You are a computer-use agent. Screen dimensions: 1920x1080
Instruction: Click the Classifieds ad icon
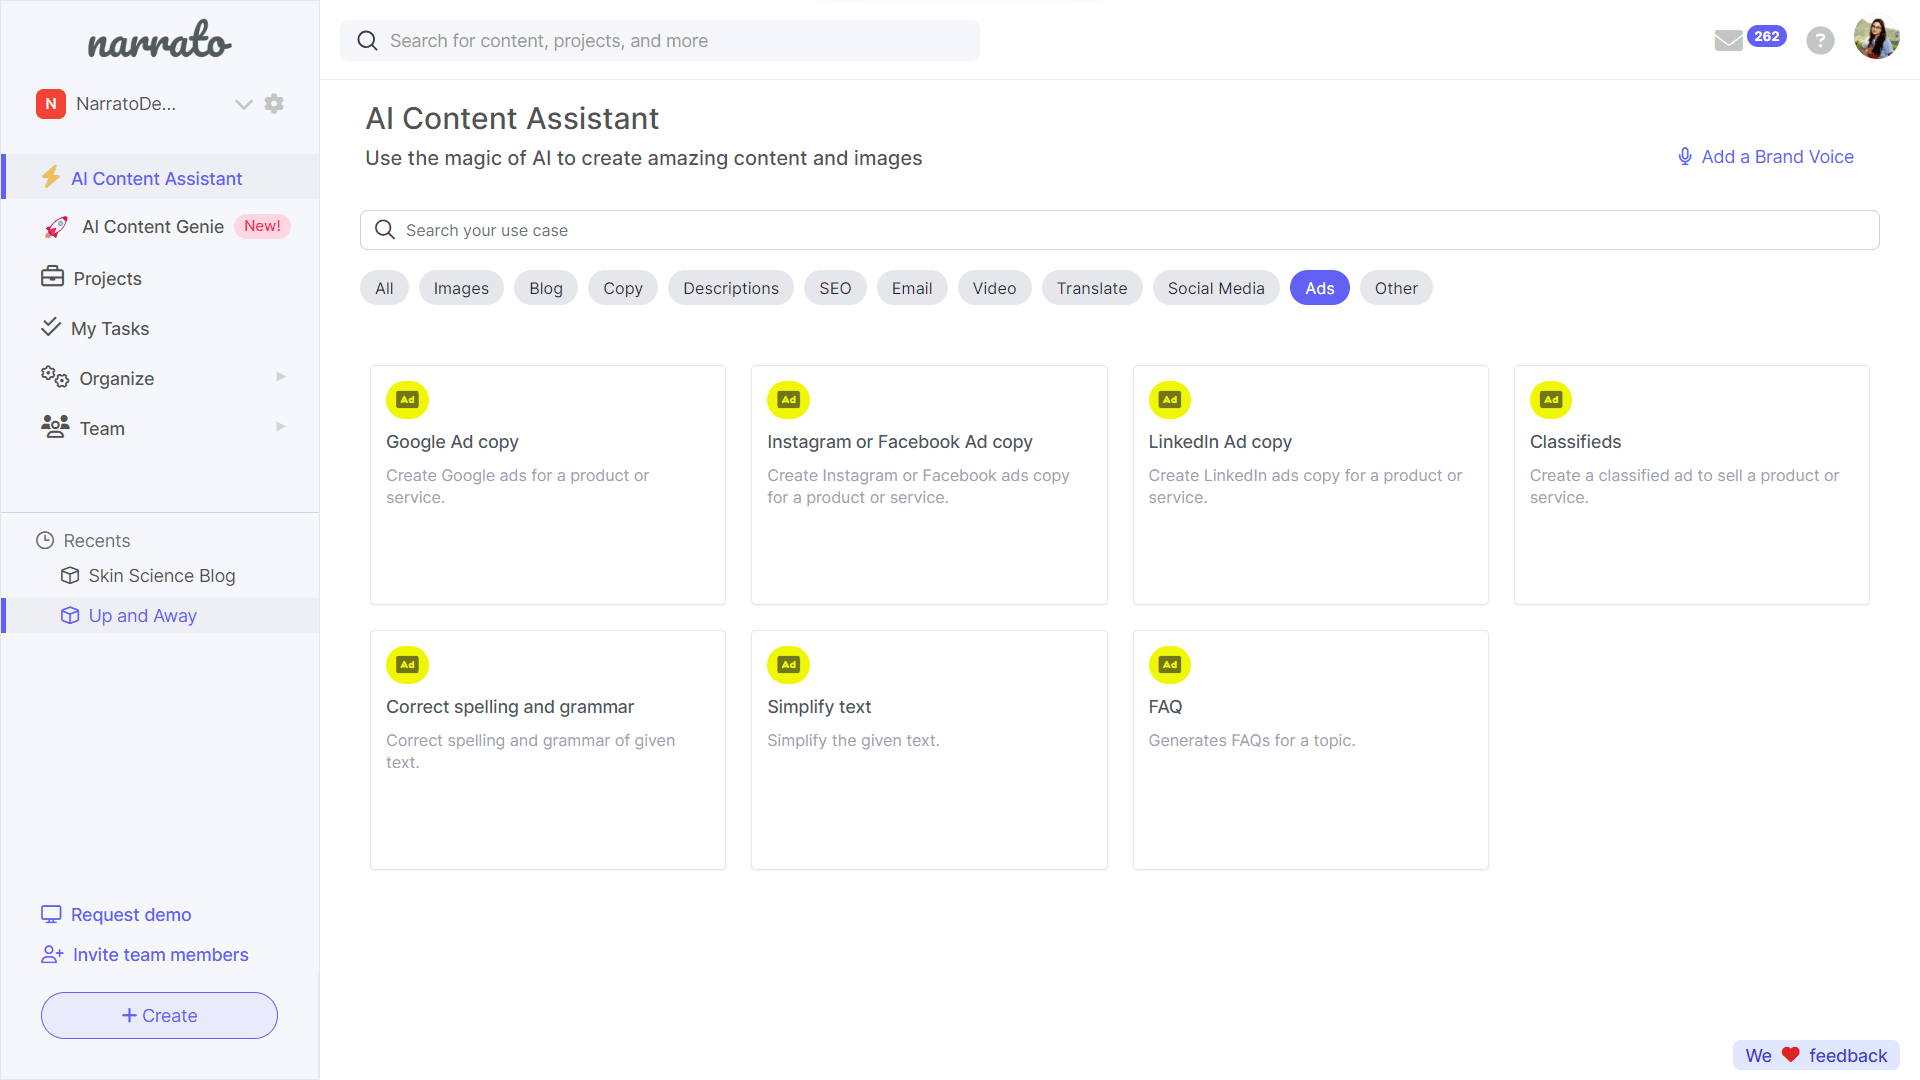coord(1551,398)
